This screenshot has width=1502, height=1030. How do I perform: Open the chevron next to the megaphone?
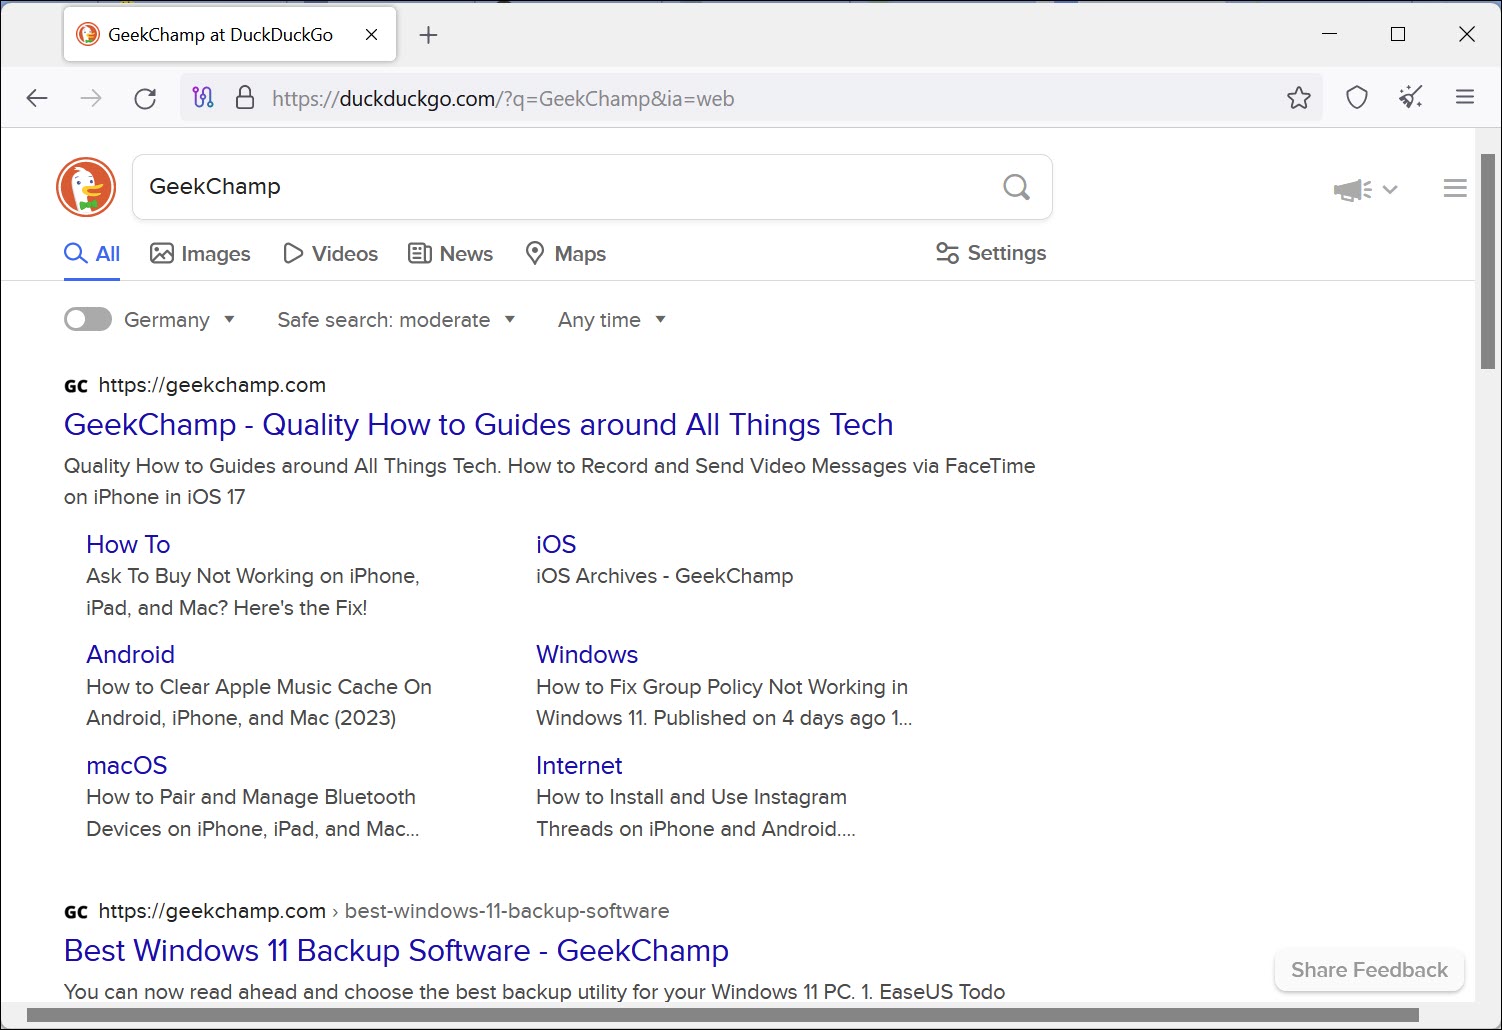1390,188
